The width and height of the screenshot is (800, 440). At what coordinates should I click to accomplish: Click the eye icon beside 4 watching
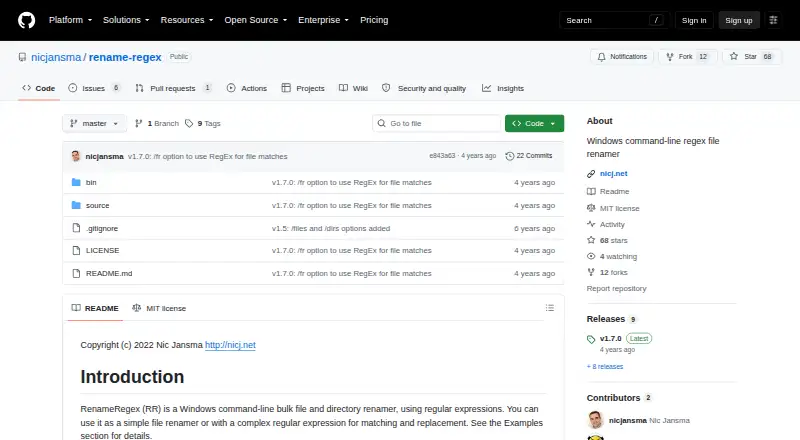point(591,256)
